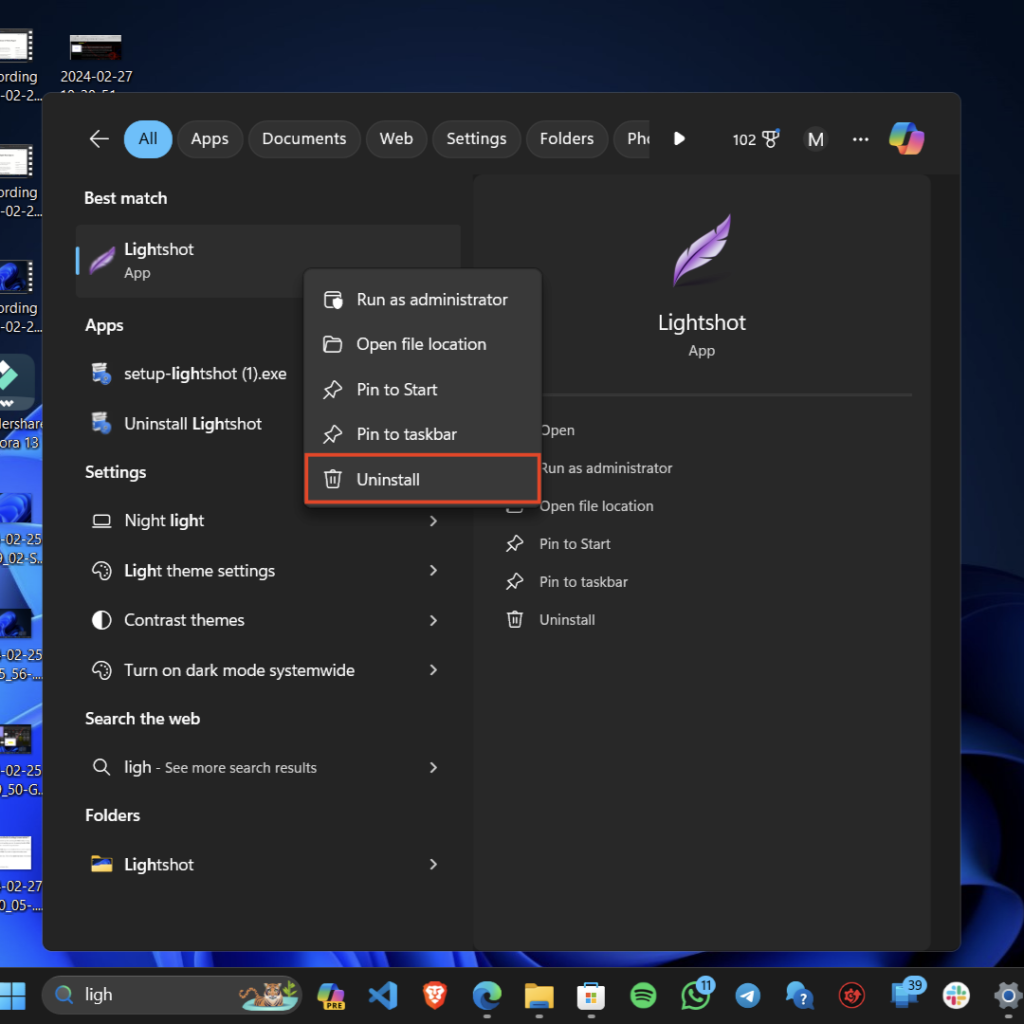Switch to the Settings filter tab
This screenshot has width=1024, height=1024.
click(x=476, y=138)
